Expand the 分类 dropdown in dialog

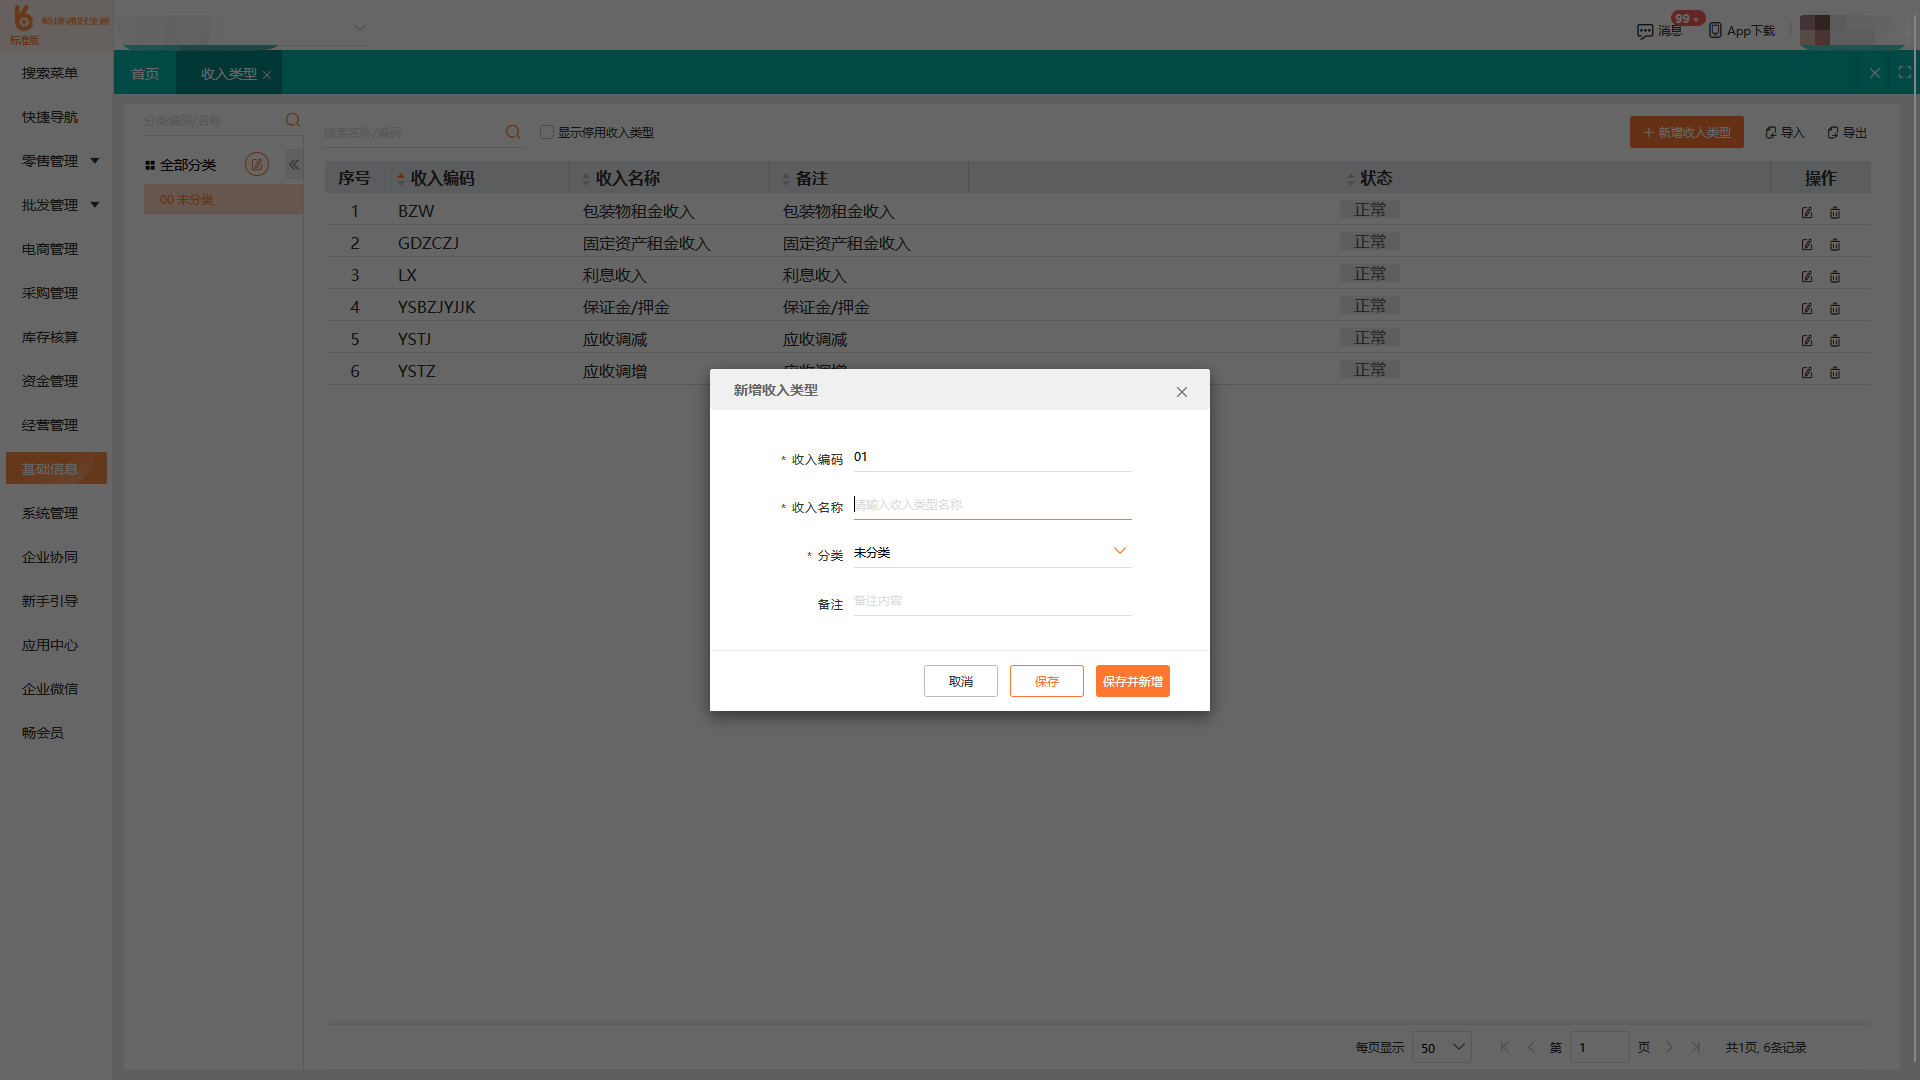(1120, 551)
